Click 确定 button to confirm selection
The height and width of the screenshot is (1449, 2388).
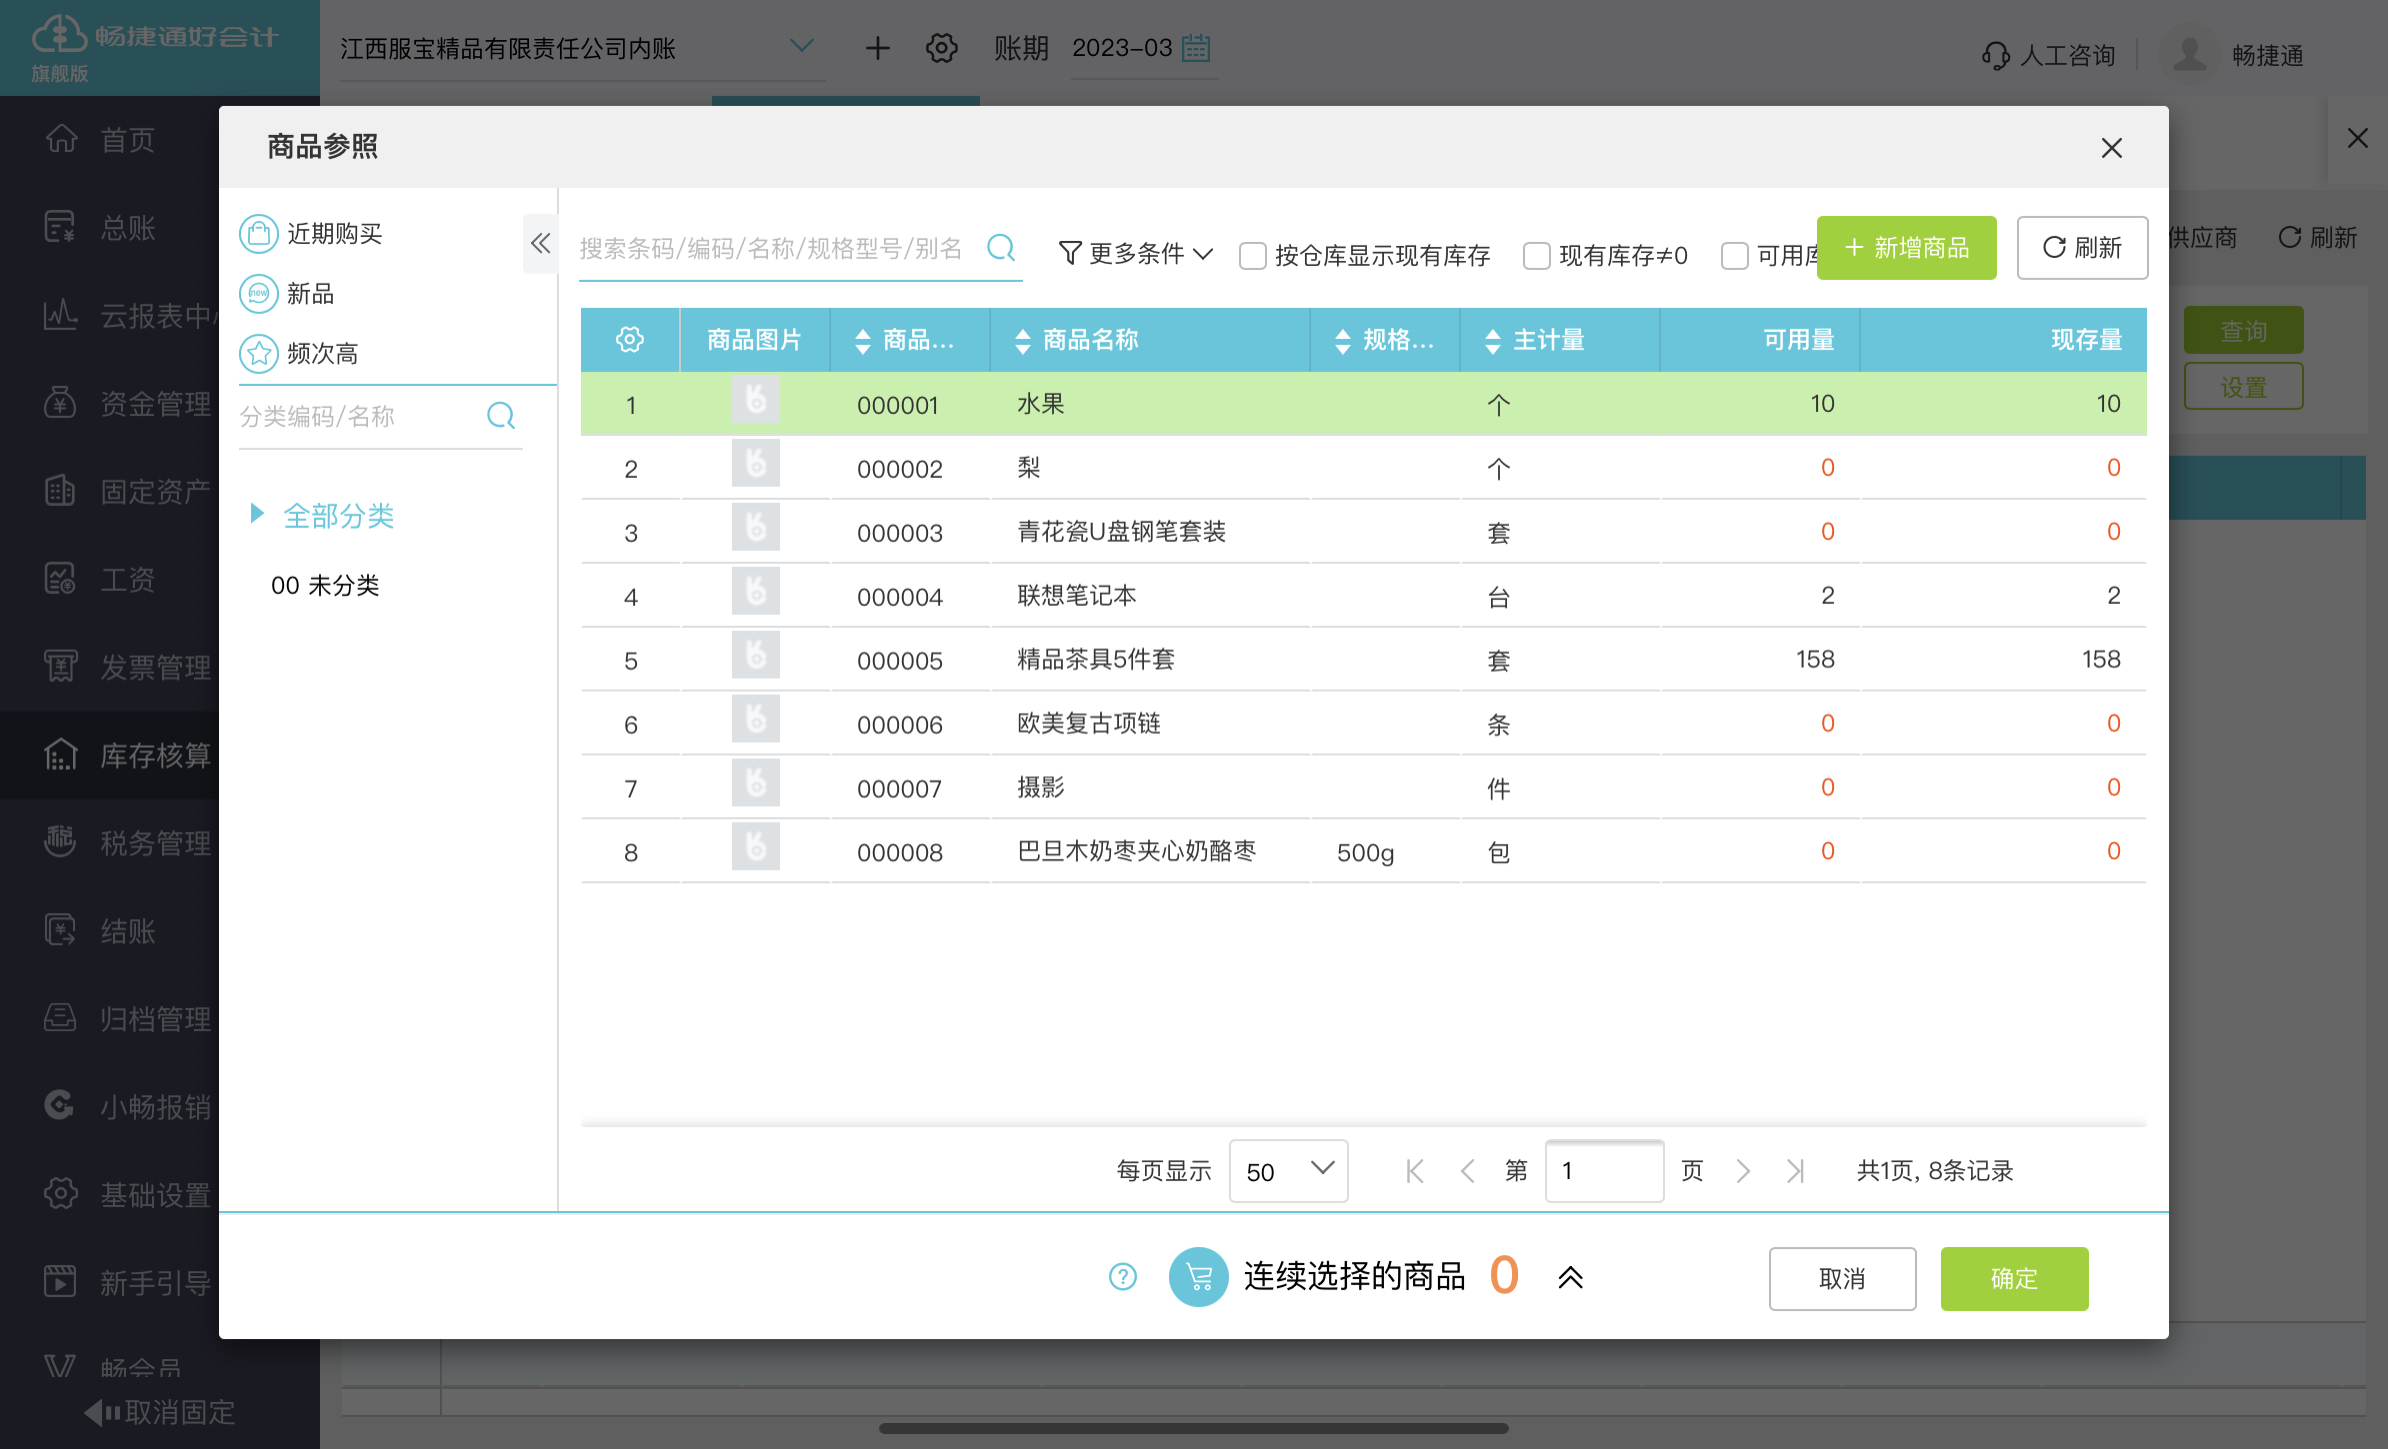(x=2016, y=1275)
